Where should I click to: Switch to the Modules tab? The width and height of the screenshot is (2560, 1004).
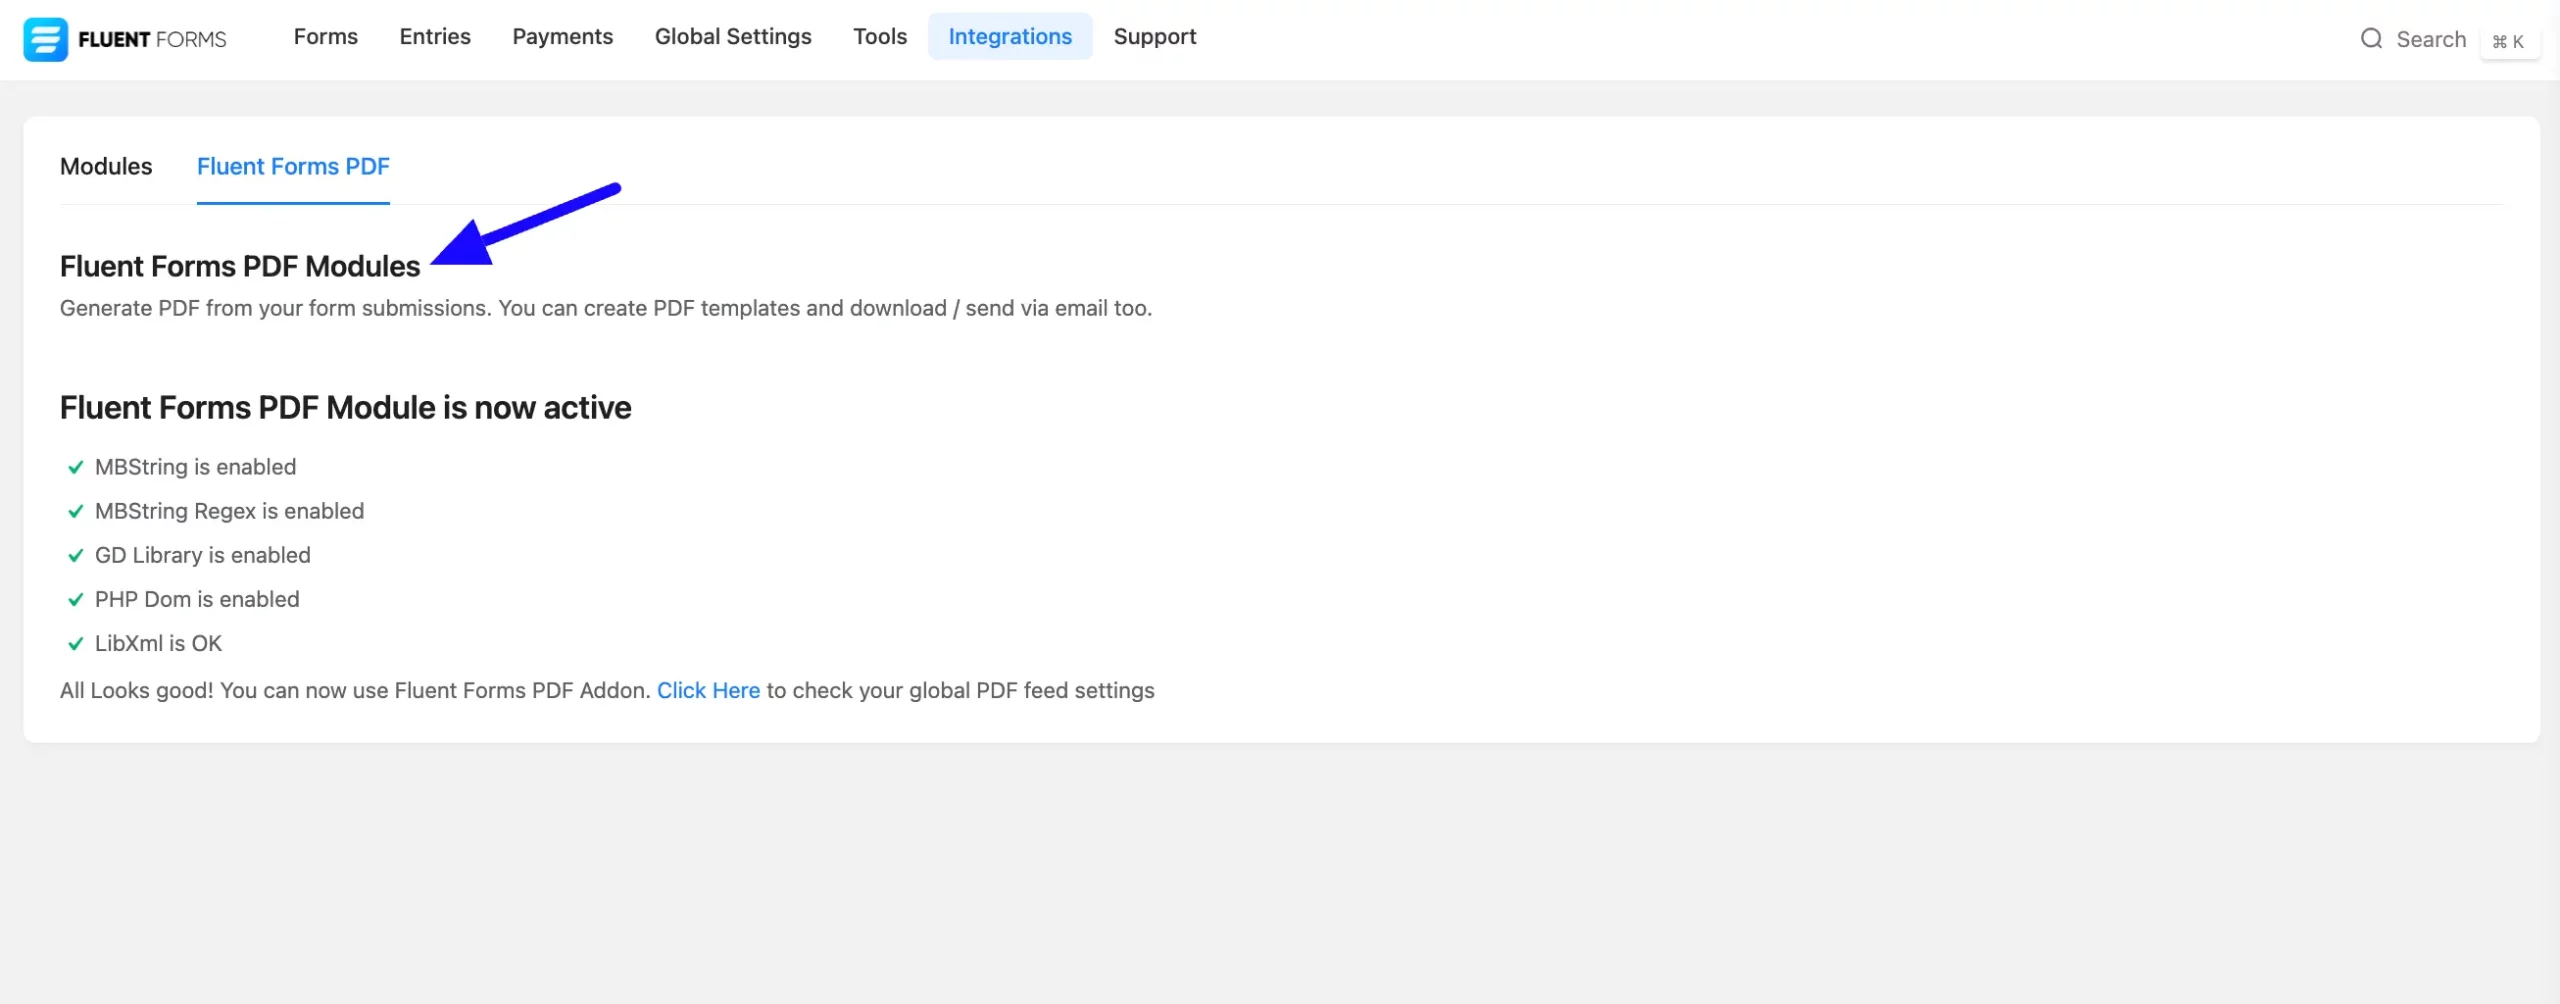click(x=105, y=166)
